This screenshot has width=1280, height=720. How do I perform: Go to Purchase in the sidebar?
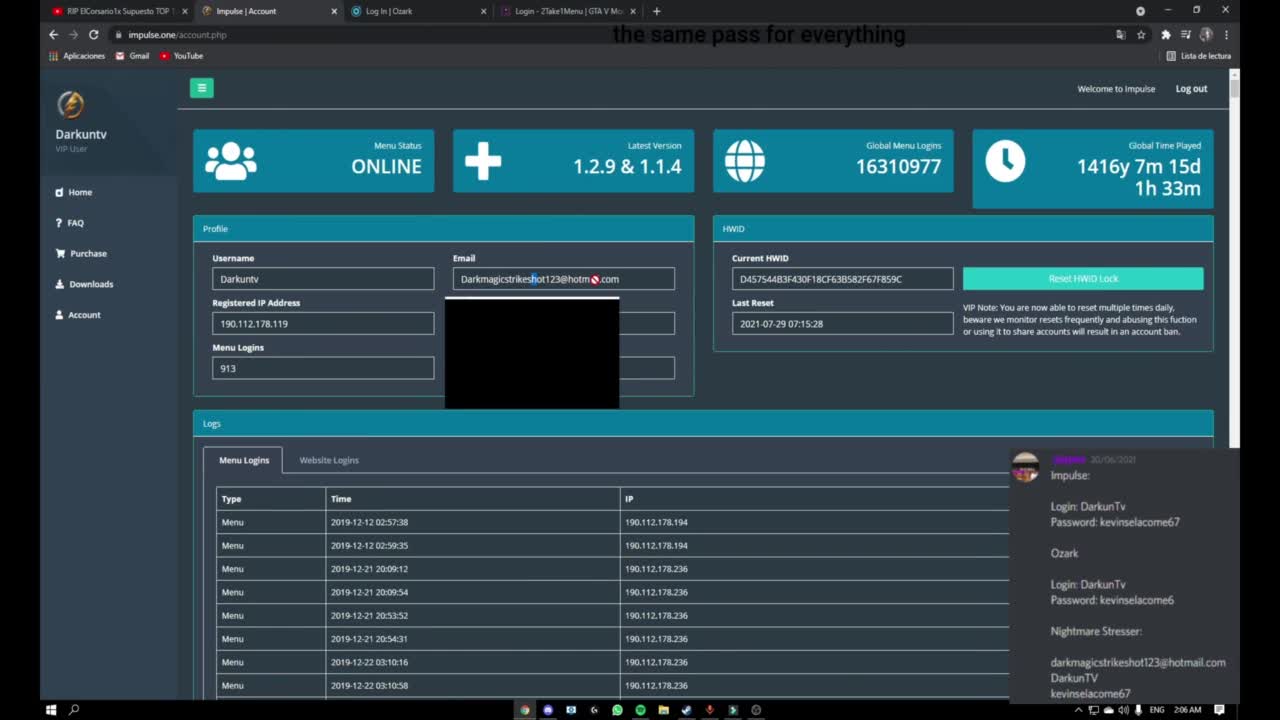tap(88, 254)
